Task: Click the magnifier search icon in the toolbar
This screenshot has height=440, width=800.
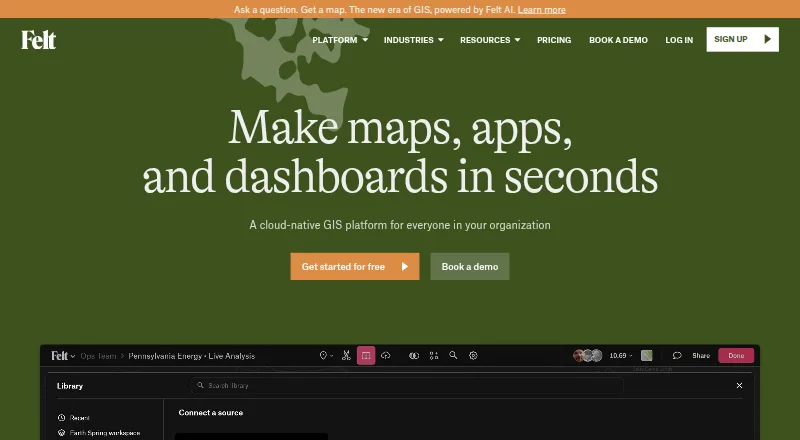Action: pyautogui.click(x=453, y=355)
